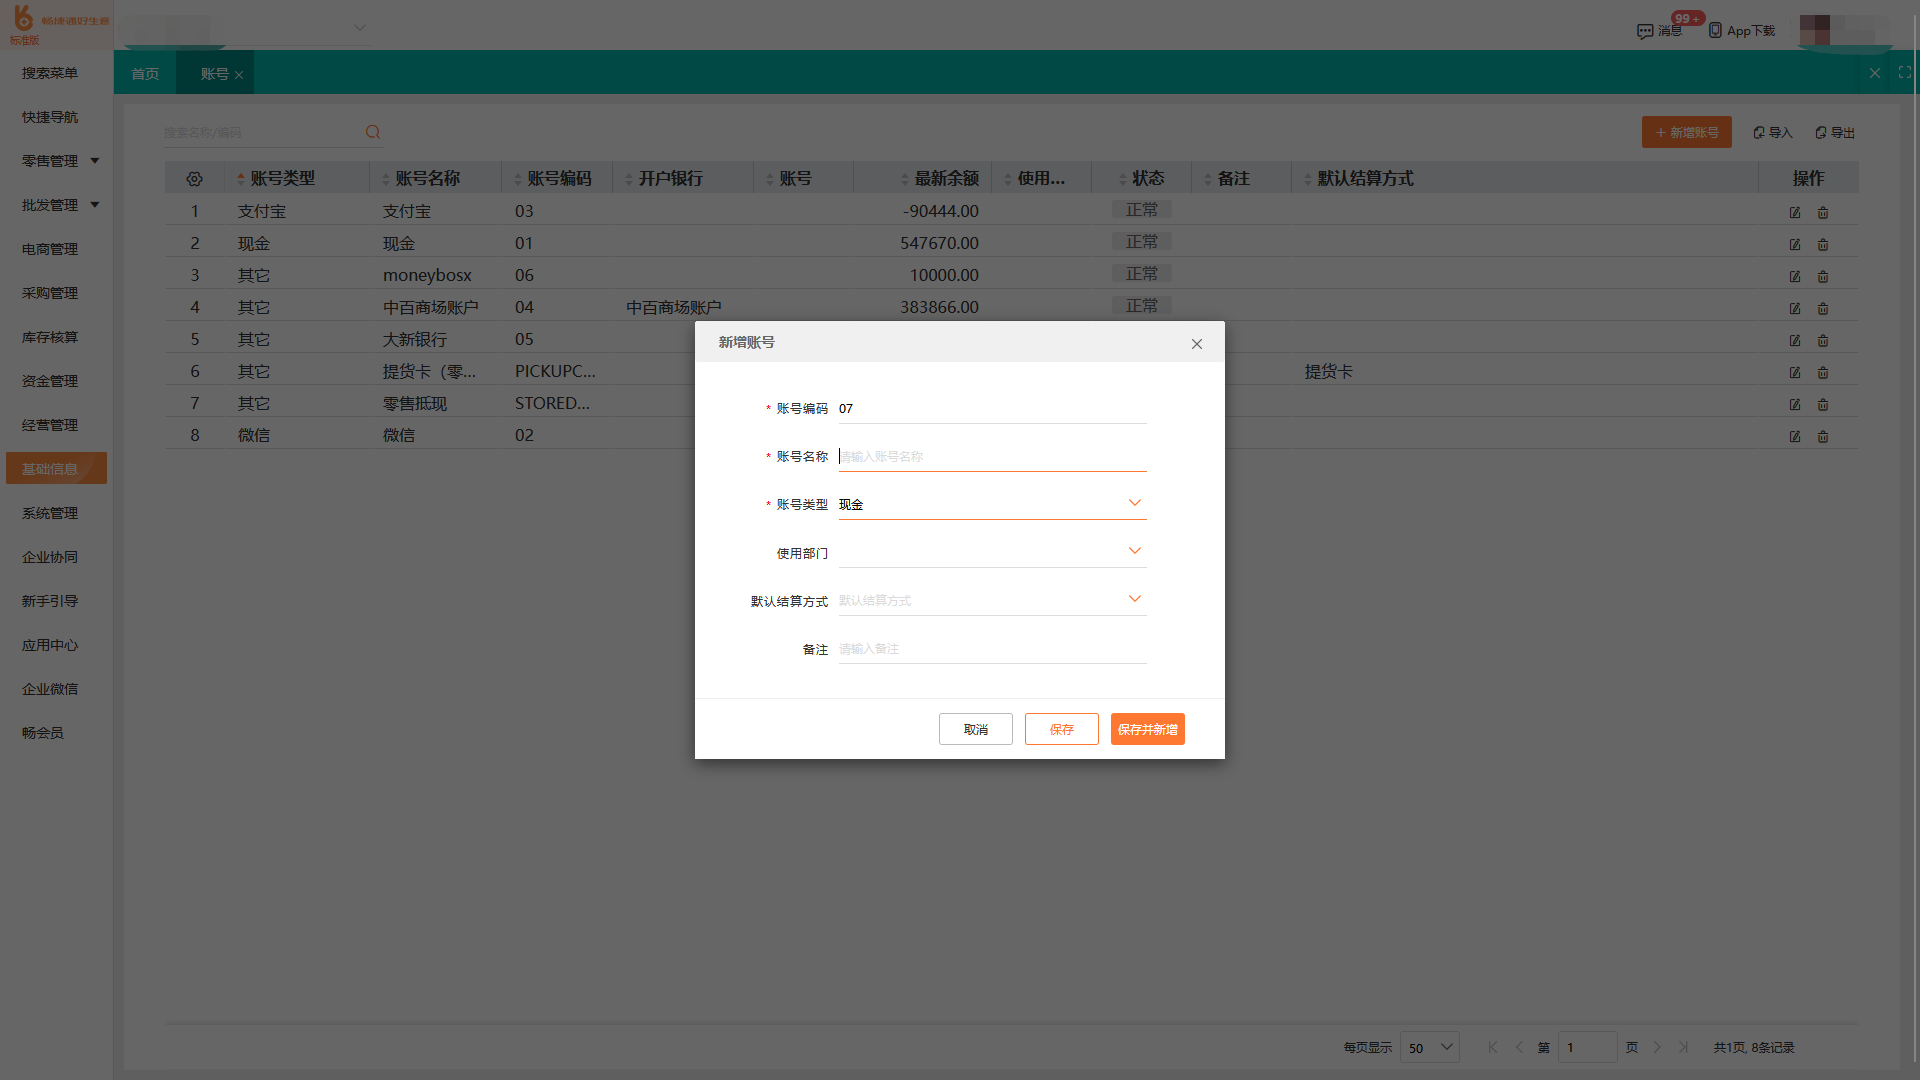Click the edit icon for 支付宝 row

[1795, 212]
